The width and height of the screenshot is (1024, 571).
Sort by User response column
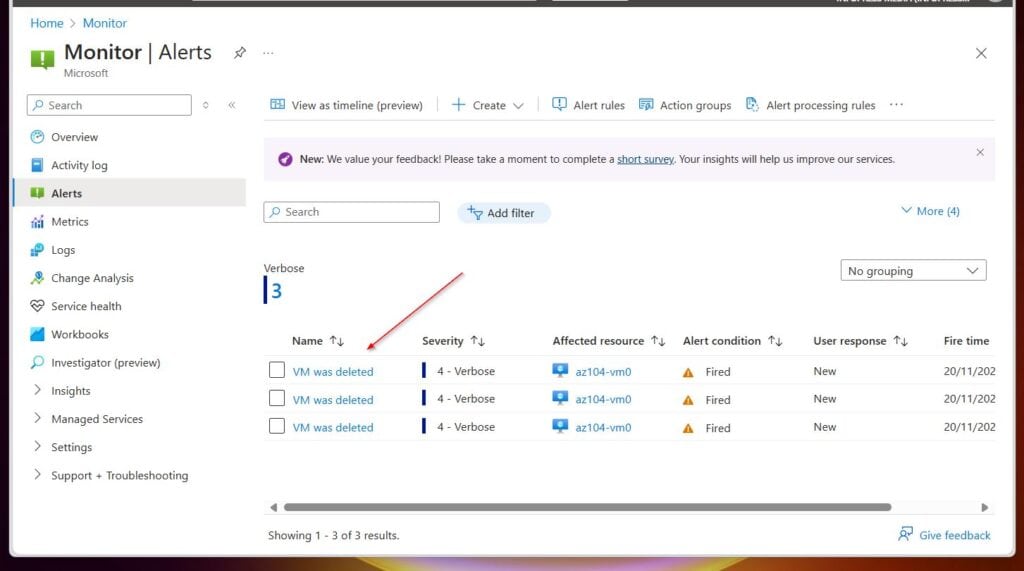click(x=860, y=341)
